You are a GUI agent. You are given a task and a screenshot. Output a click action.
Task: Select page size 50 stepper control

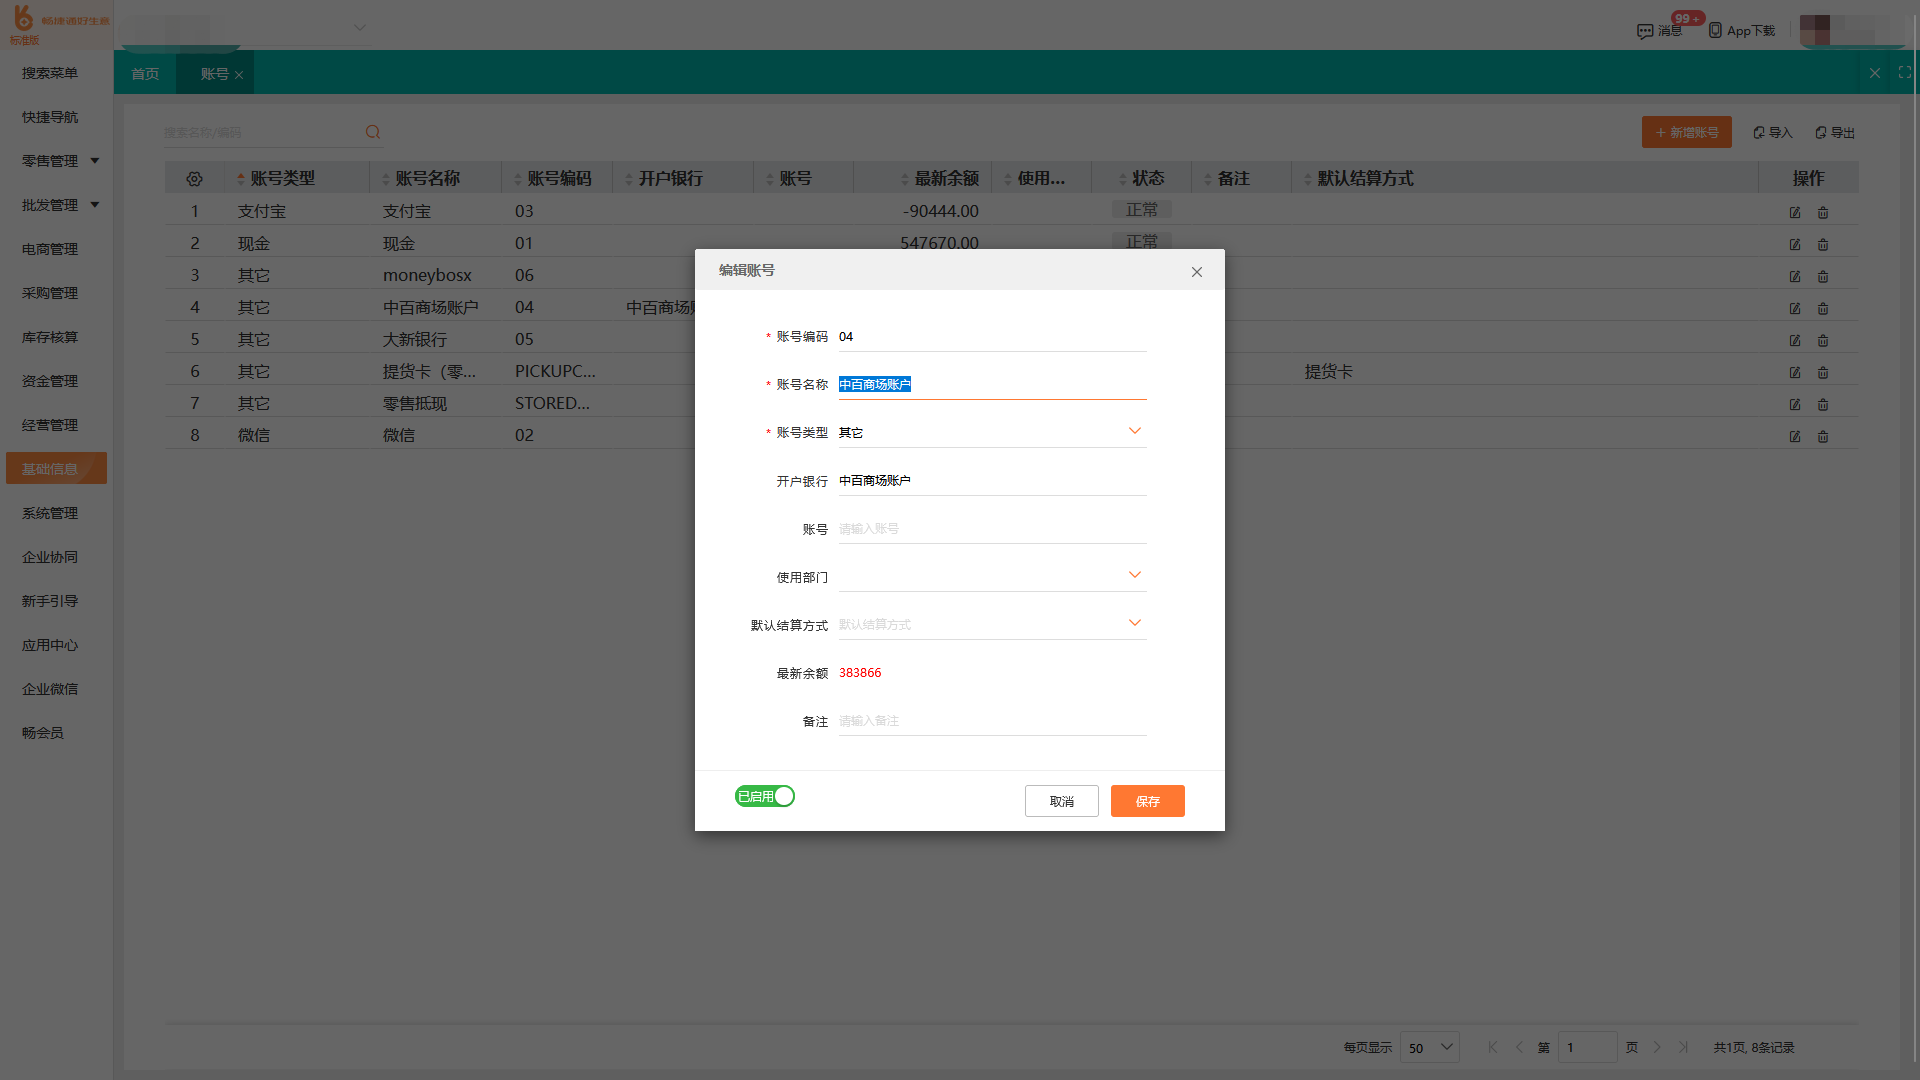coord(1429,1047)
